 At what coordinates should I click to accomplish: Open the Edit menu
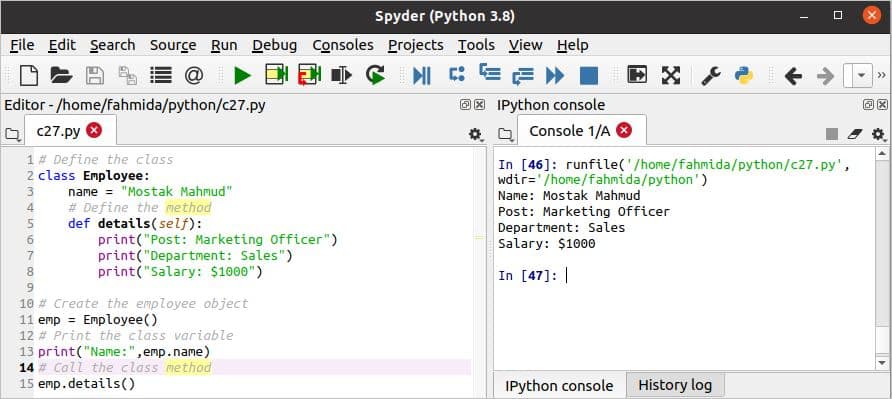(x=62, y=45)
